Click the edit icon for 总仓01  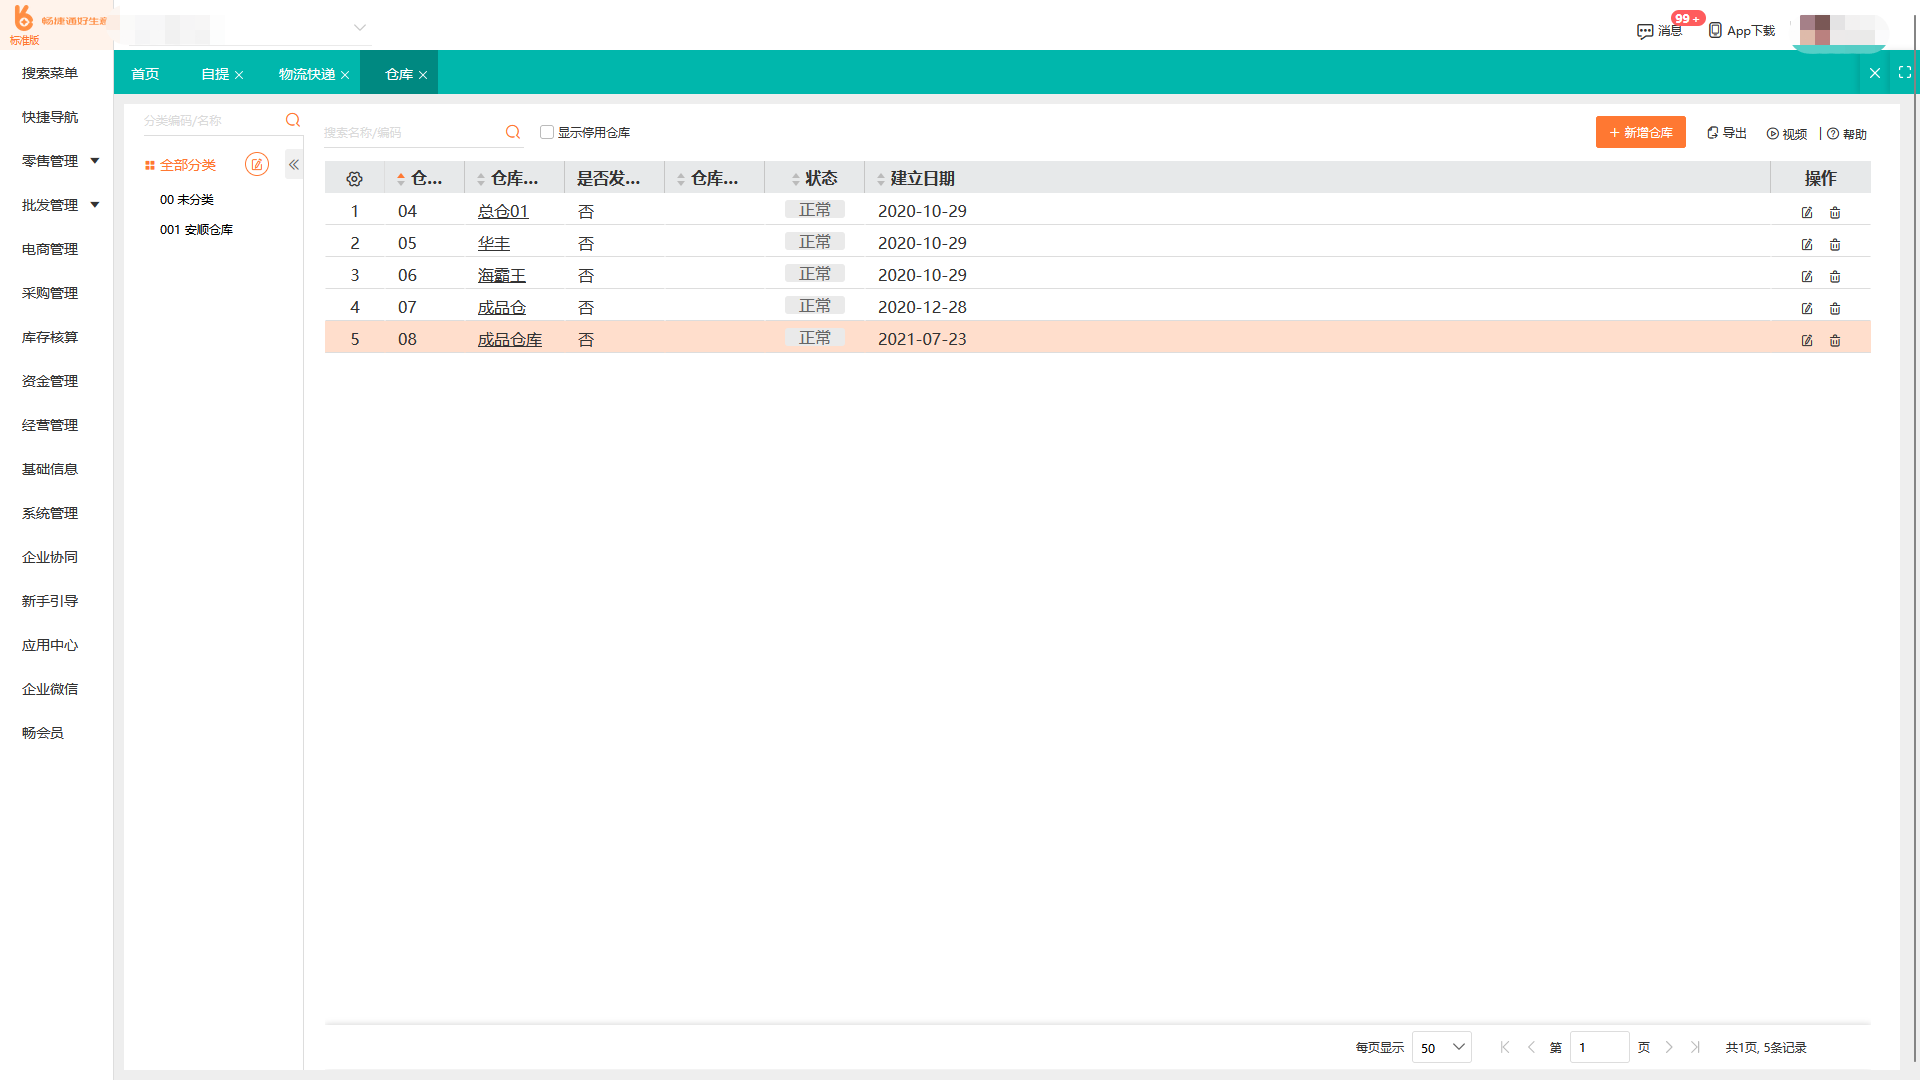[1807, 211]
